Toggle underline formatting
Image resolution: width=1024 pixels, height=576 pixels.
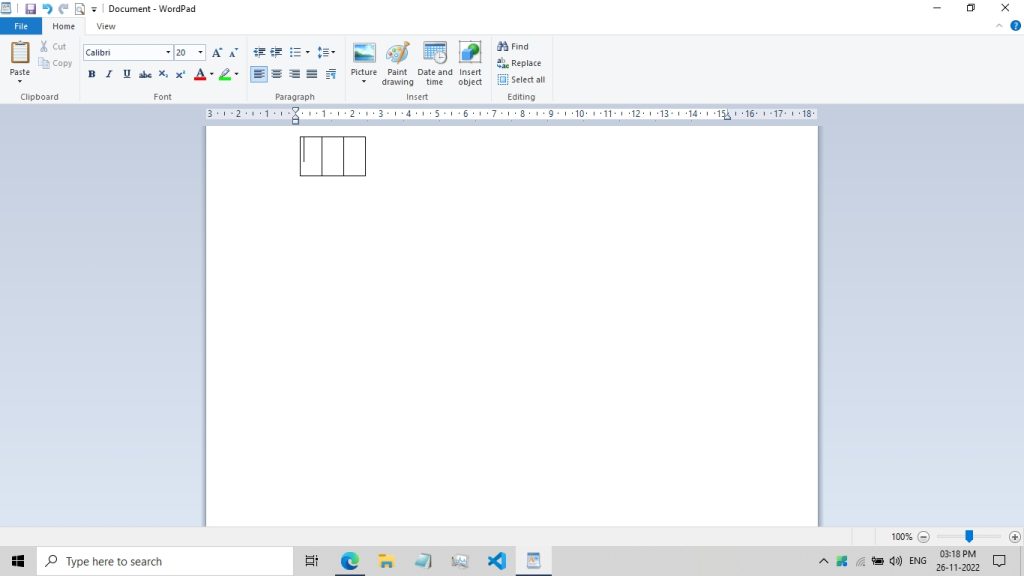click(x=127, y=74)
